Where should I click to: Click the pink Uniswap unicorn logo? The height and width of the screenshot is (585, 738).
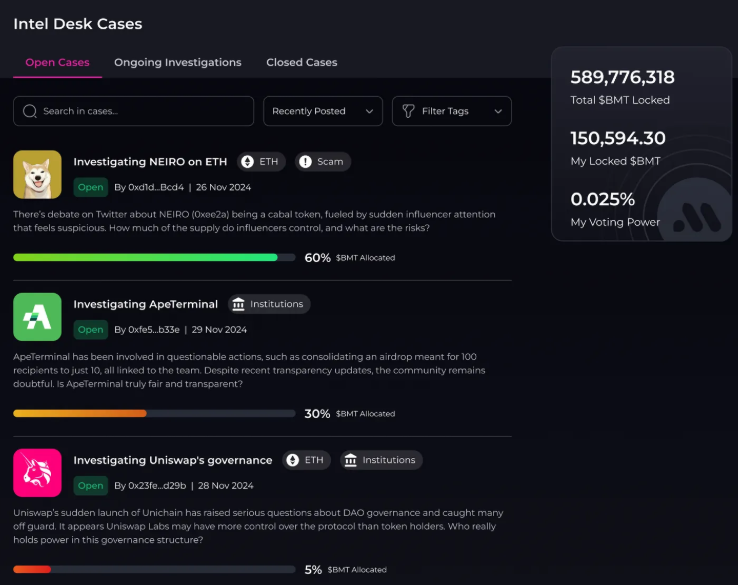click(x=37, y=473)
